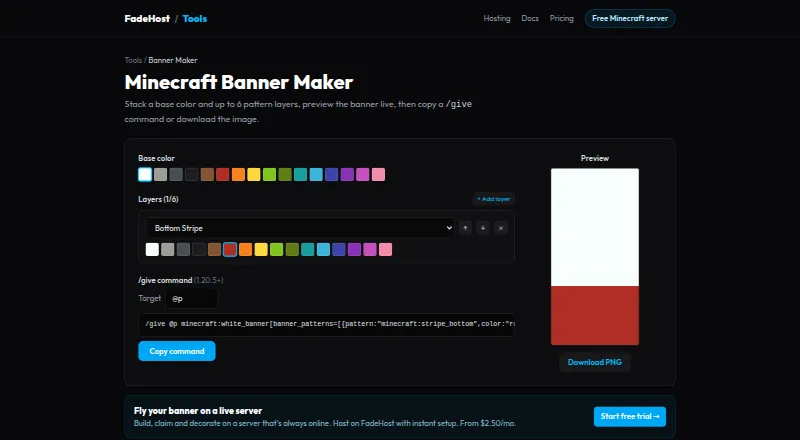Set base color to magenta
The width and height of the screenshot is (800, 440).
point(363,175)
